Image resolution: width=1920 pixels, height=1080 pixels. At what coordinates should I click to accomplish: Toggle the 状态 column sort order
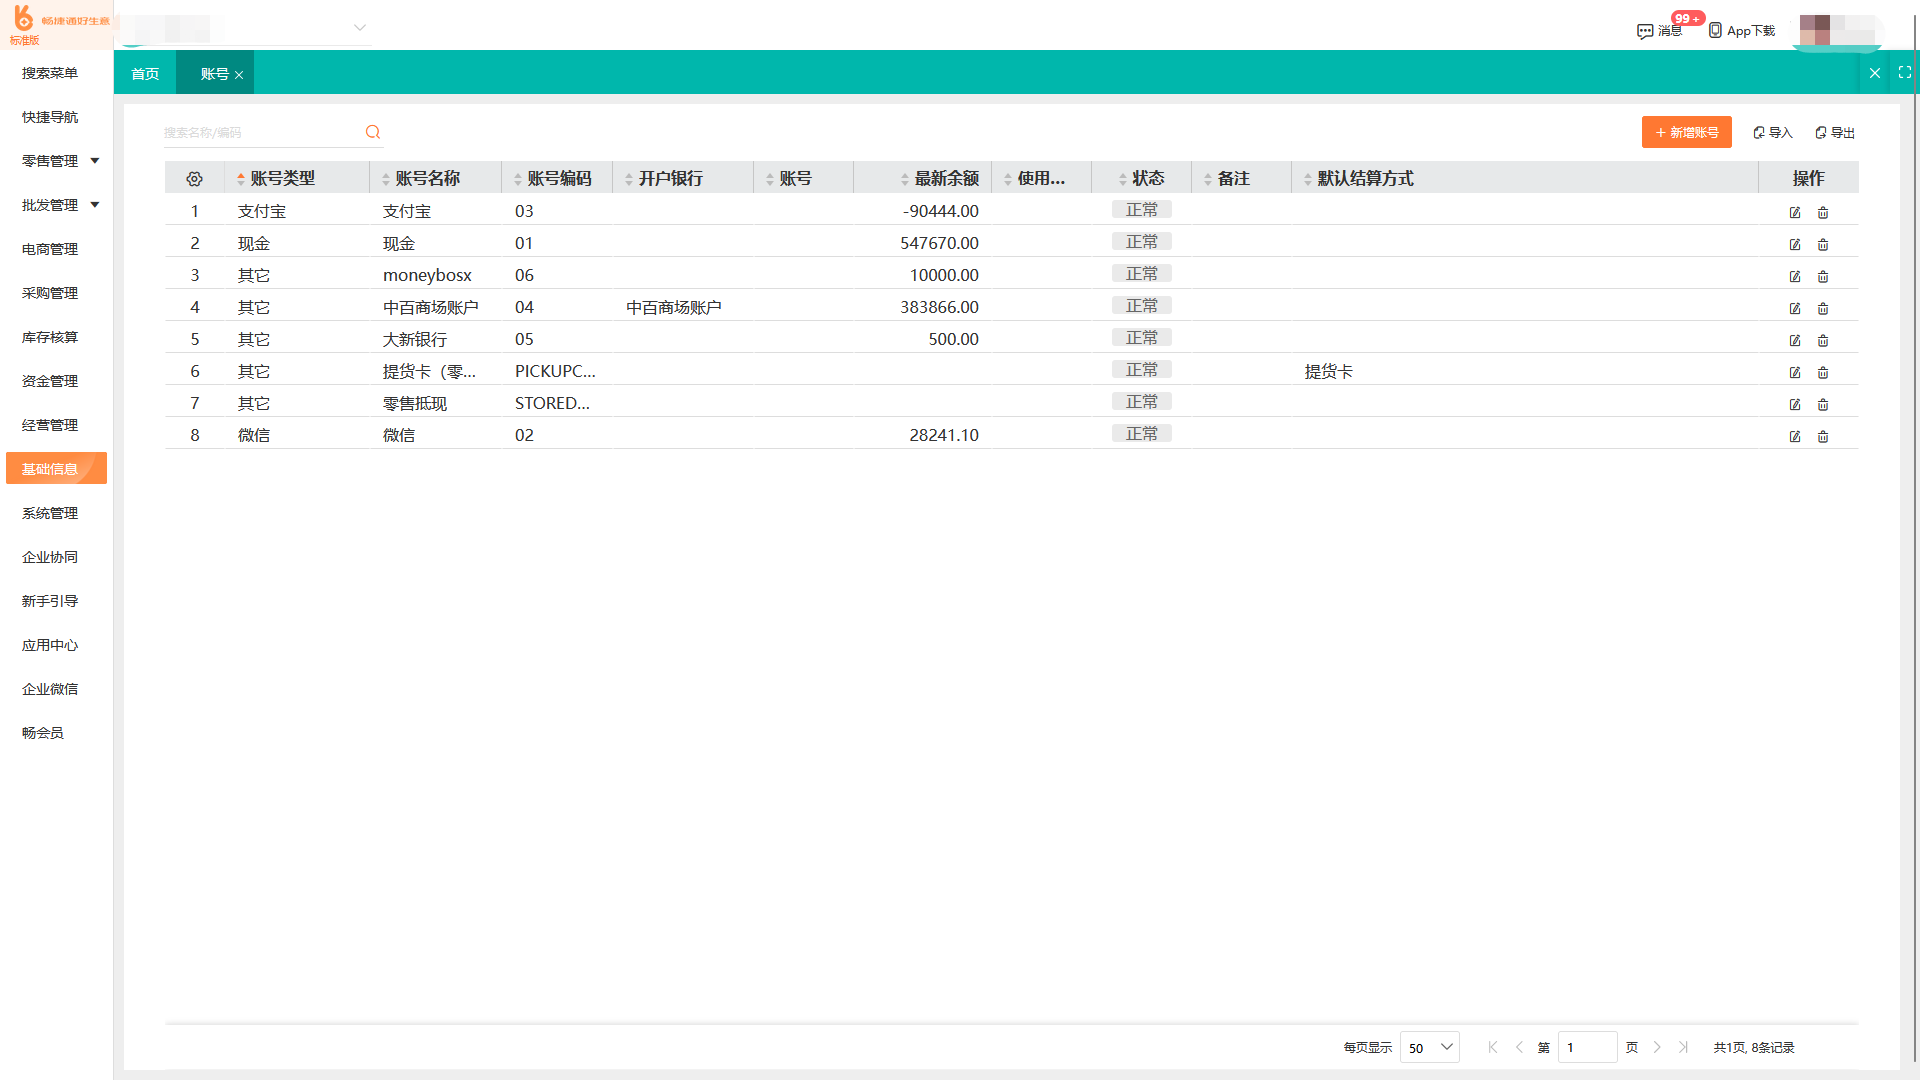pyautogui.click(x=1142, y=178)
